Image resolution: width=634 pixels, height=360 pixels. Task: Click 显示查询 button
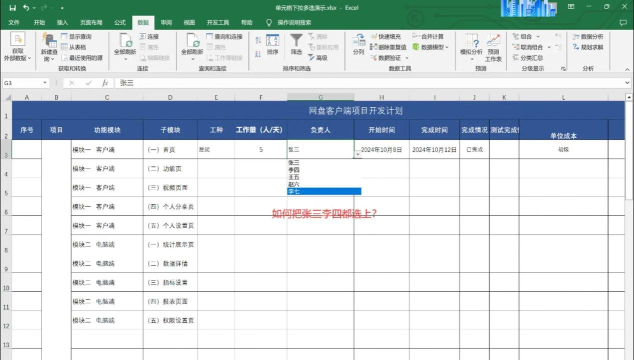click(76, 36)
